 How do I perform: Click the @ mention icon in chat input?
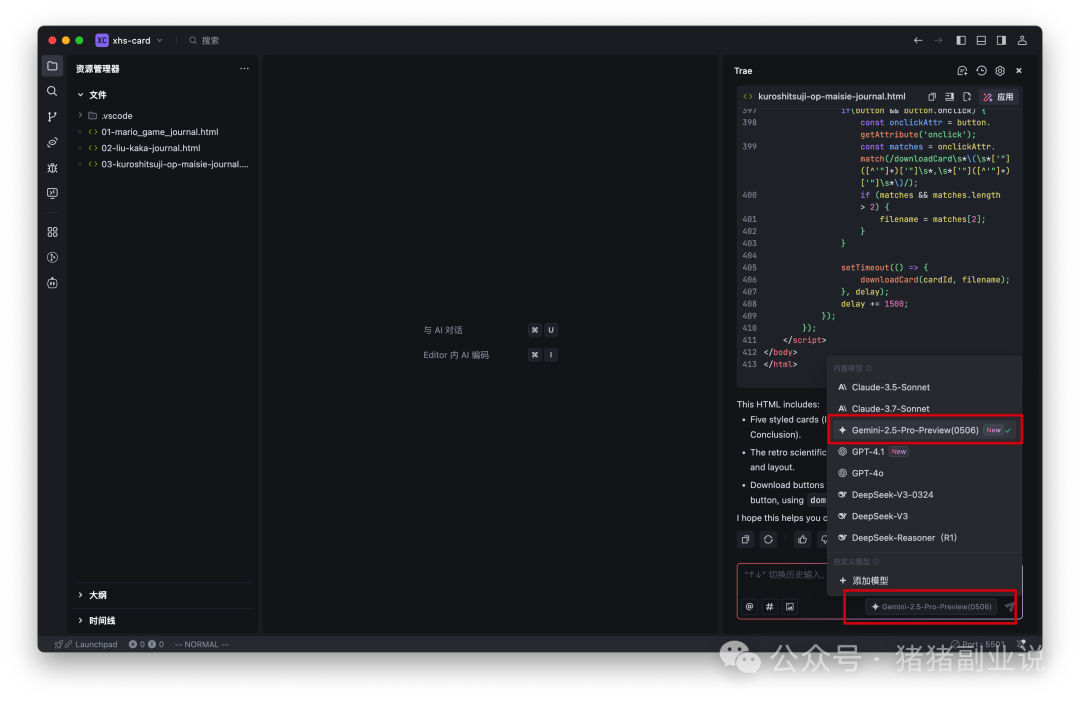click(x=749, y=606)
